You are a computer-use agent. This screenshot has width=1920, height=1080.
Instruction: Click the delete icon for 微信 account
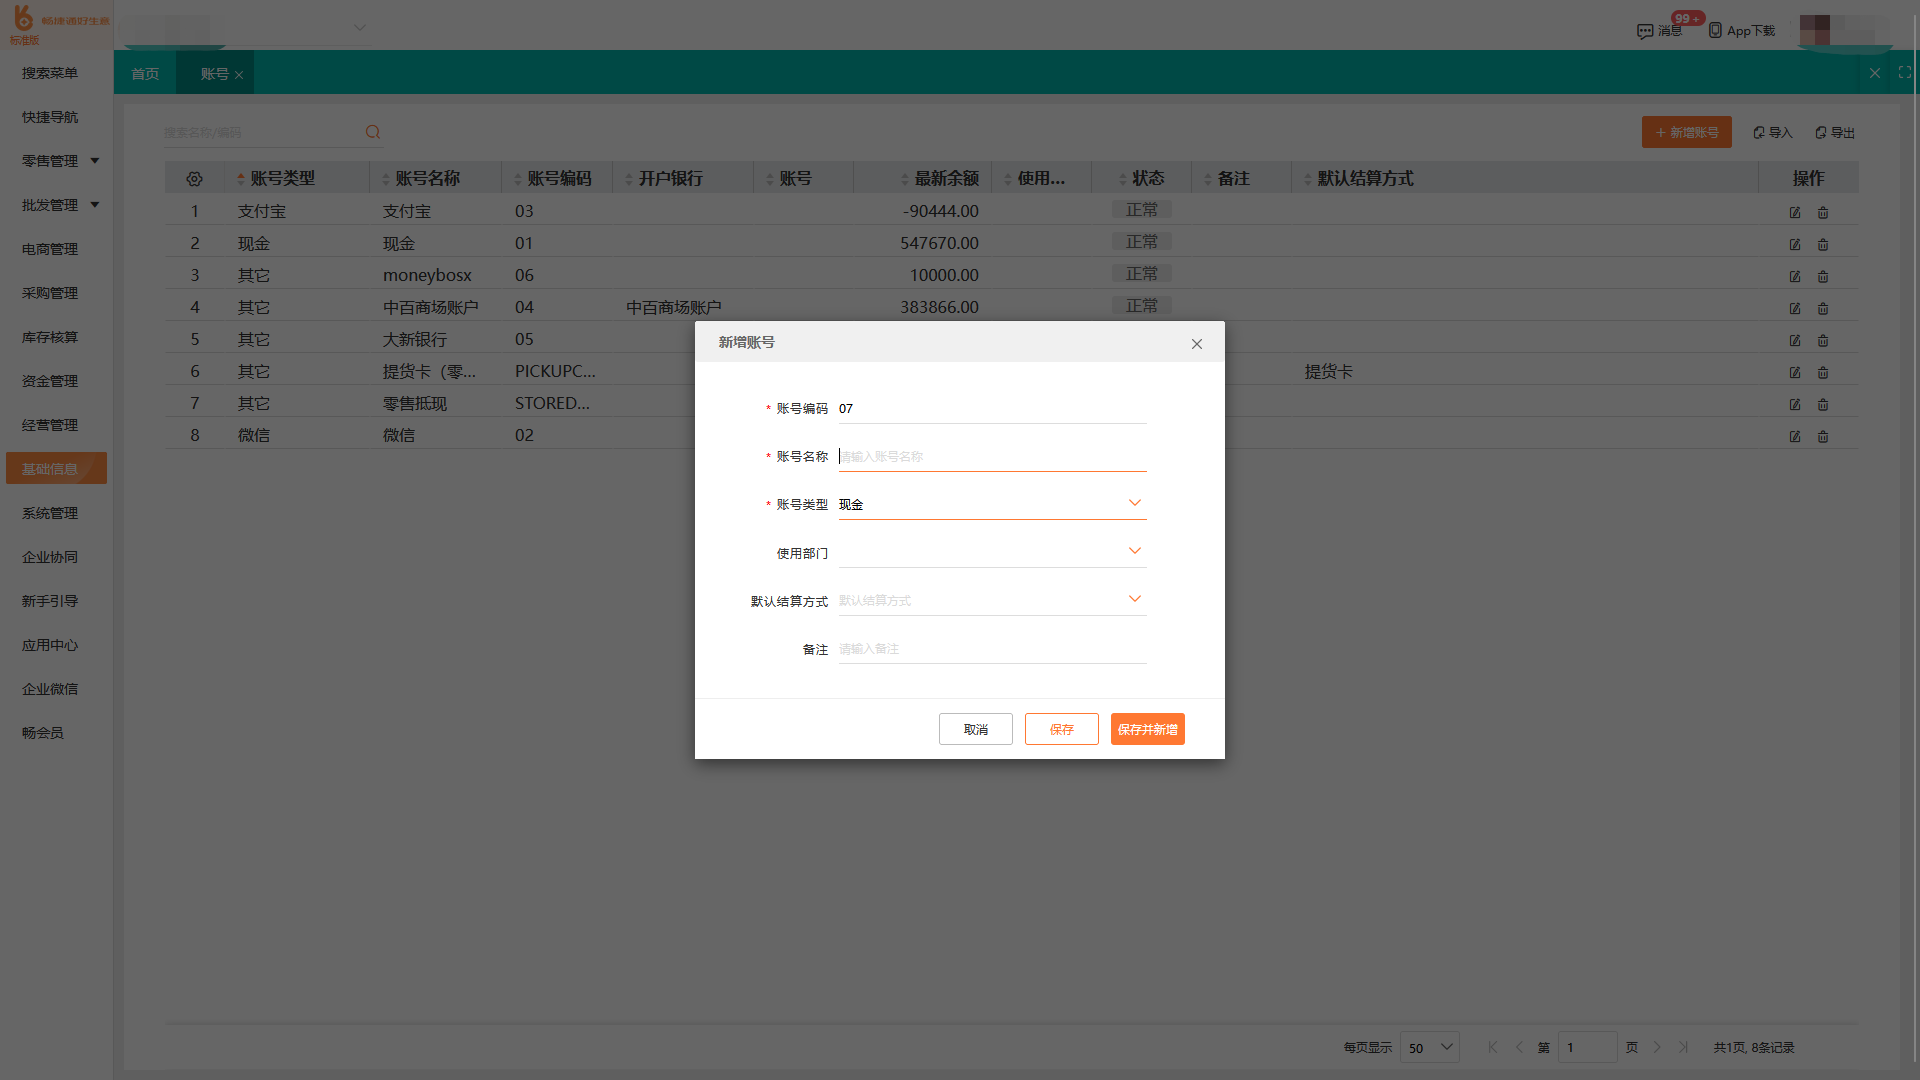coord(1822,436)
